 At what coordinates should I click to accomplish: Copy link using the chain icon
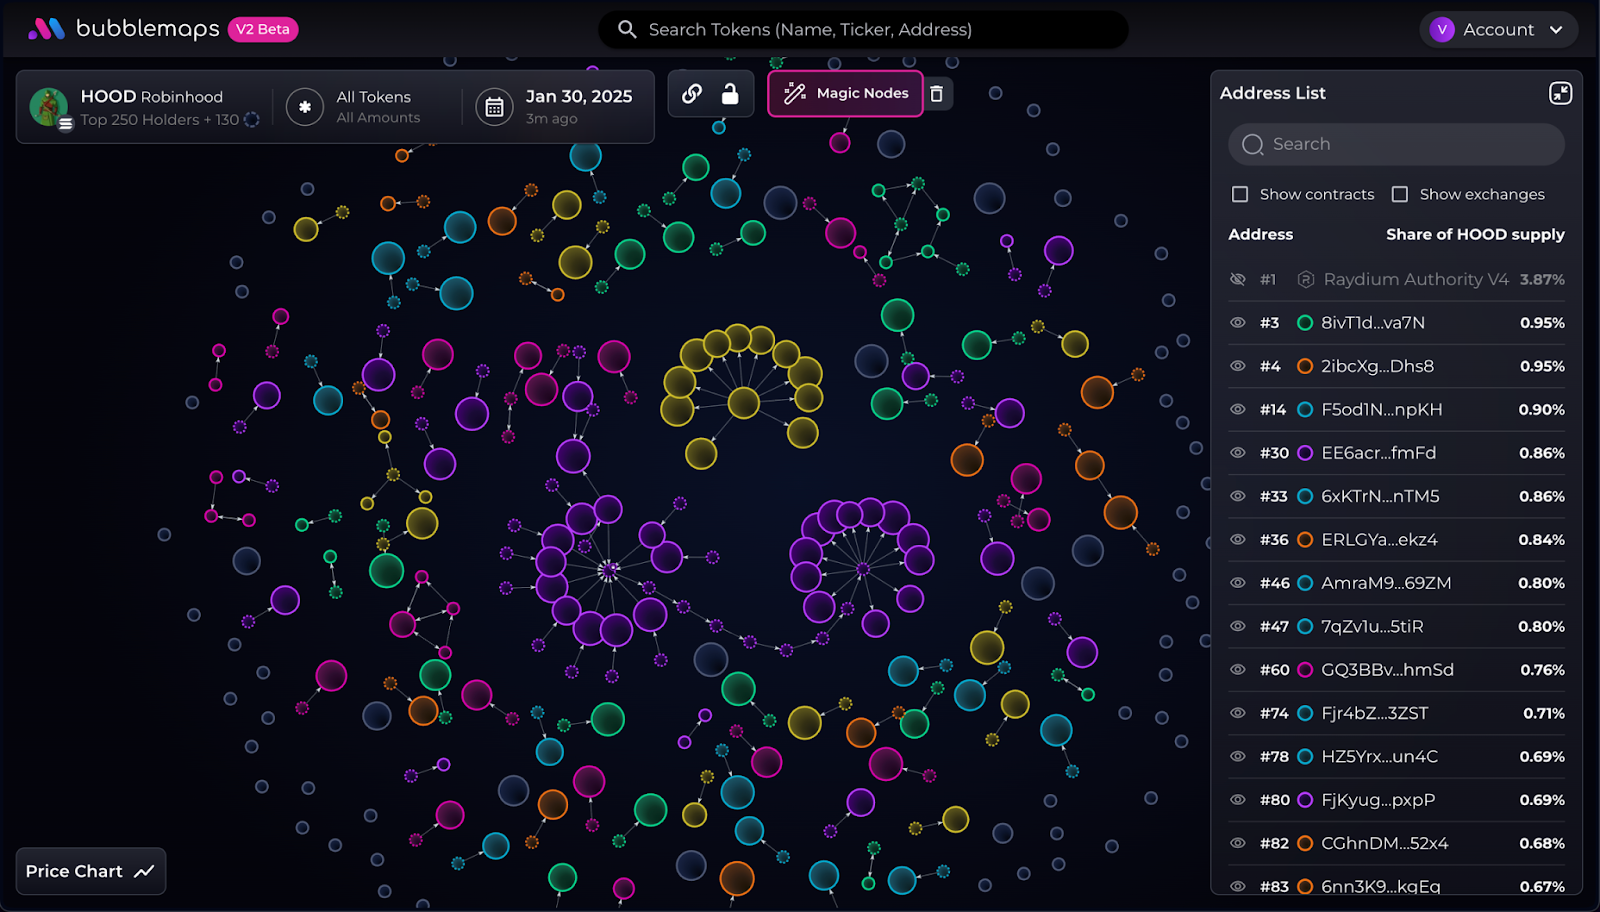pos(691,94)
